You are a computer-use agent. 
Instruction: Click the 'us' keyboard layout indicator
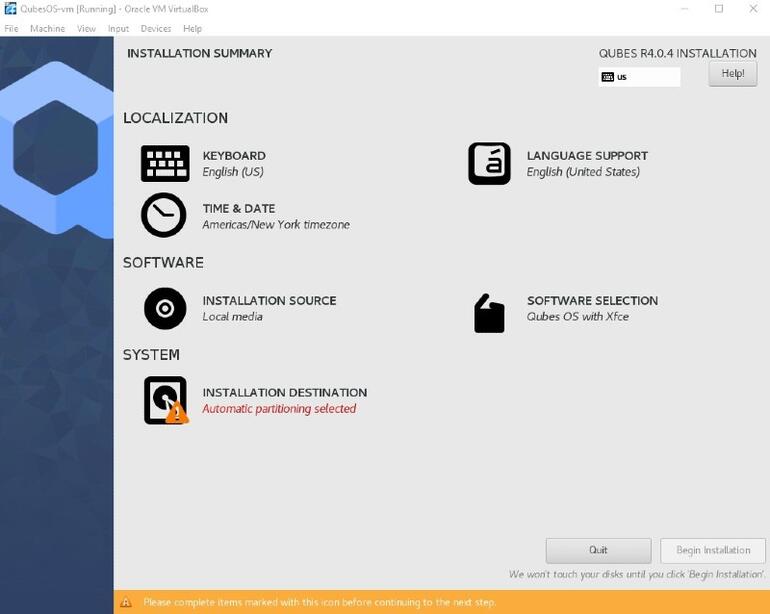tap(638, 77)
